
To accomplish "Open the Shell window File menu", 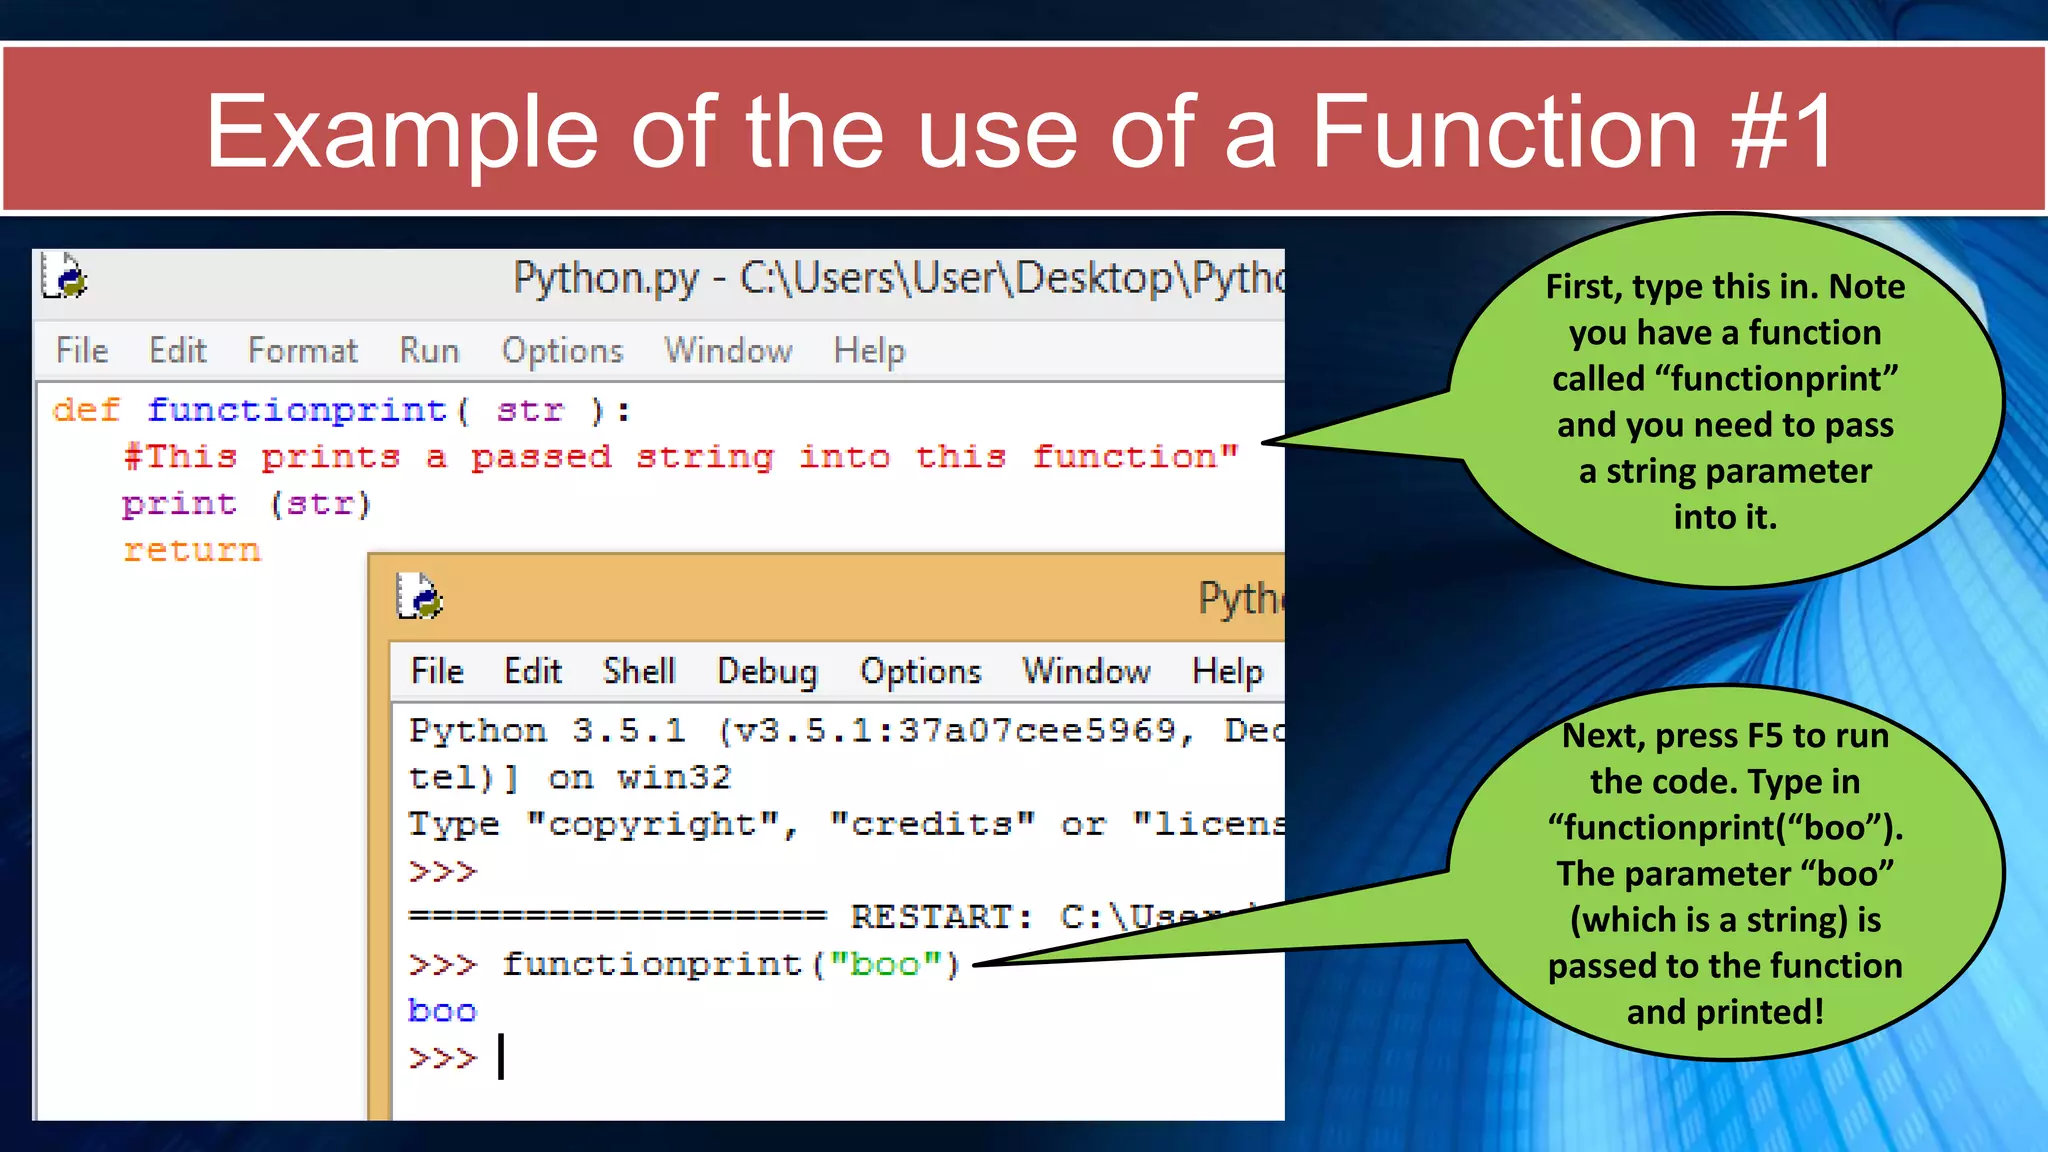I will pos(437,671).
